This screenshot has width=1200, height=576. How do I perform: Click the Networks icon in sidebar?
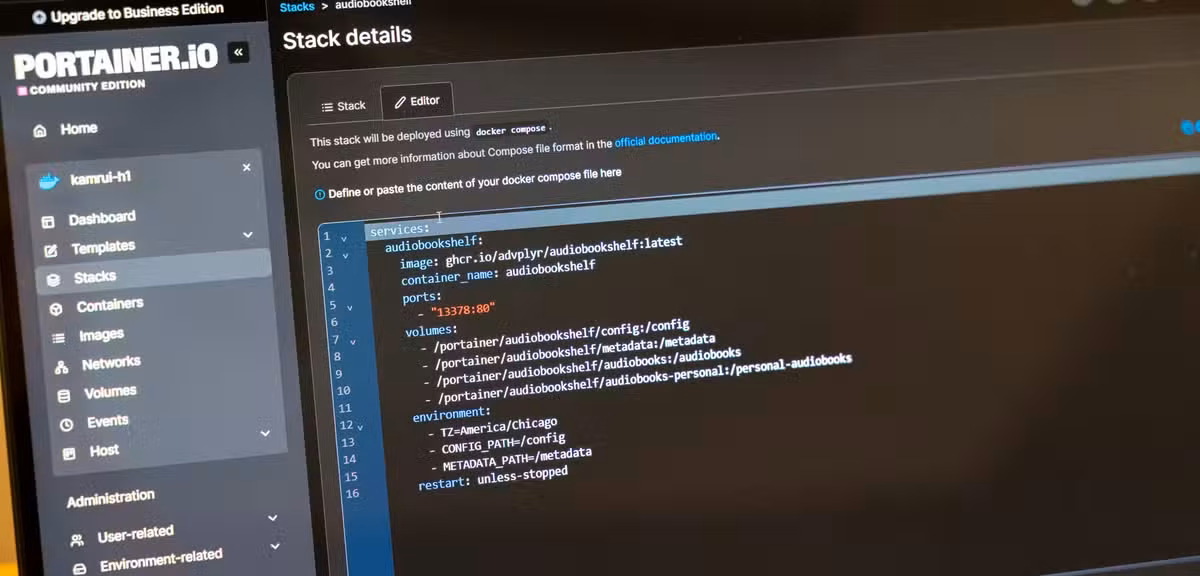[61, 367]
